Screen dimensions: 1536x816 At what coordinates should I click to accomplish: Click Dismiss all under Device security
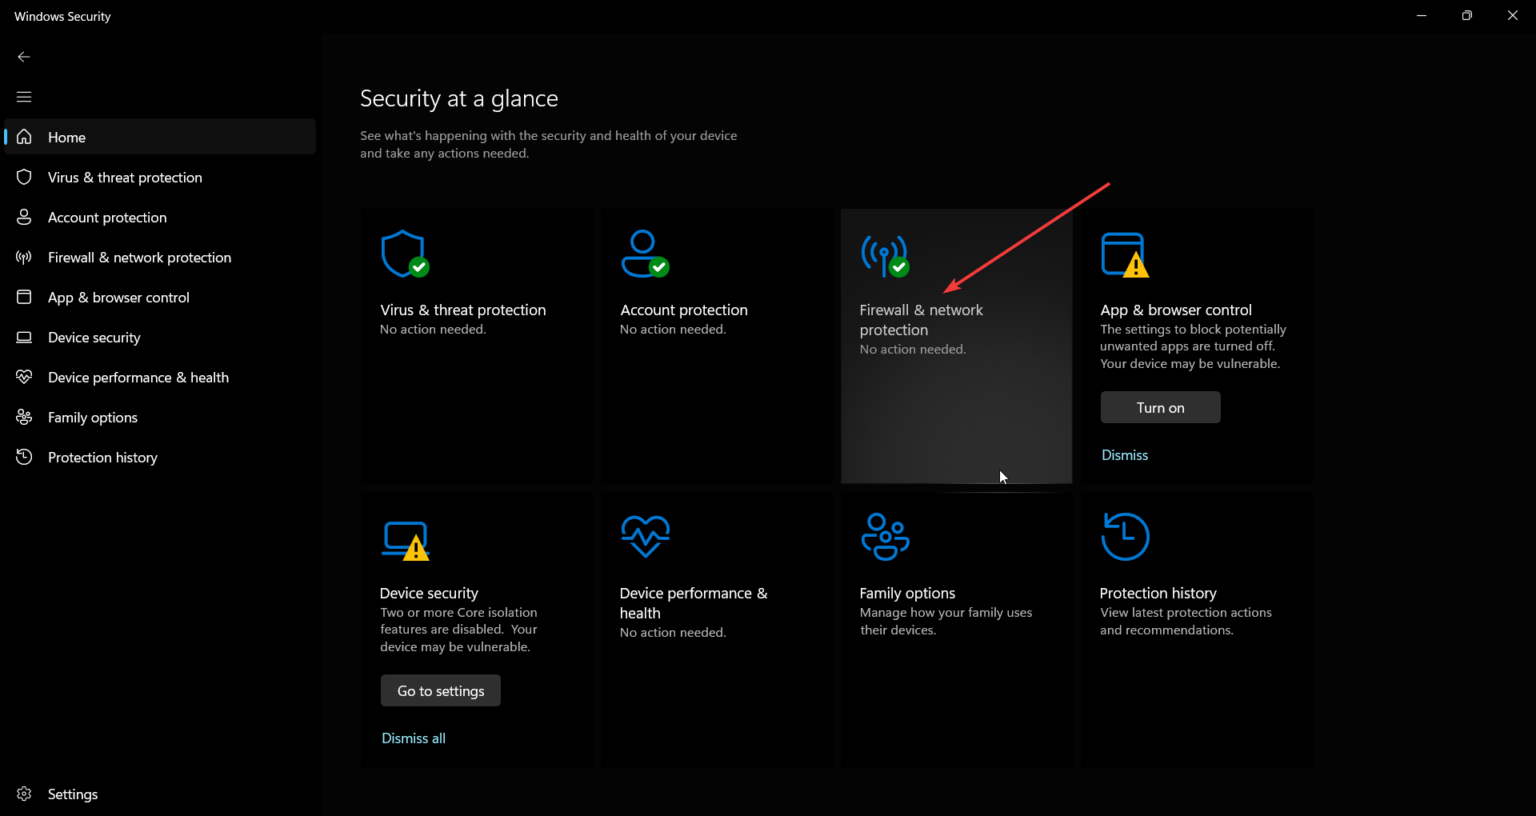[x=413, y=738]
